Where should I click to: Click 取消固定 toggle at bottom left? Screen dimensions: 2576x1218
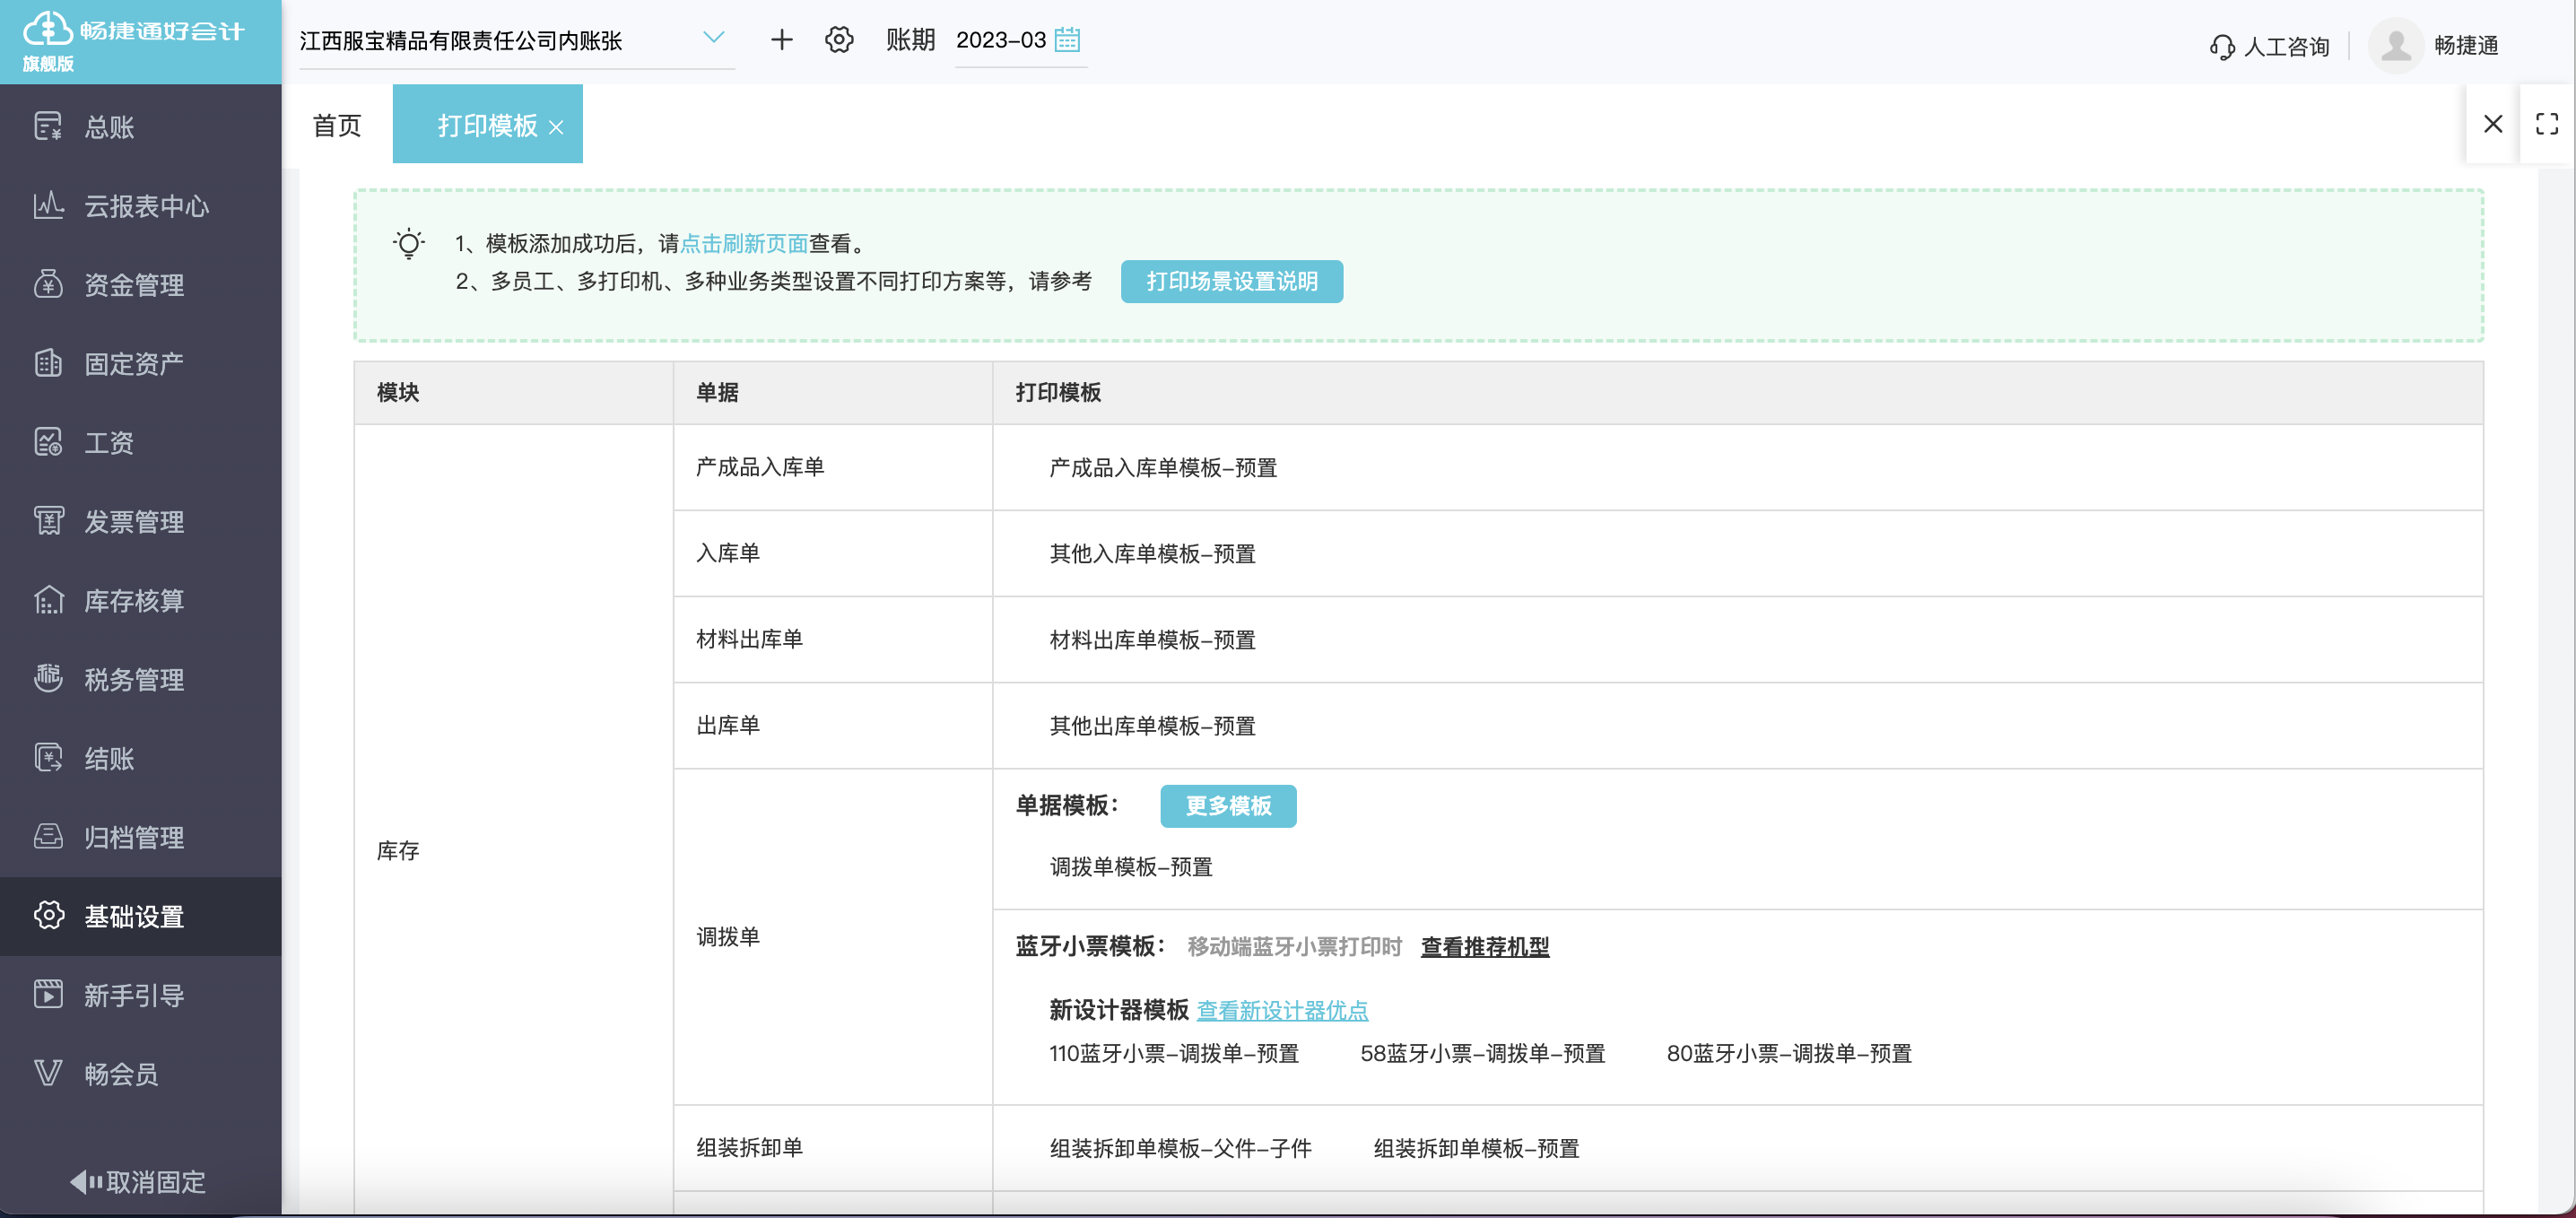(x=140, y=1182)
